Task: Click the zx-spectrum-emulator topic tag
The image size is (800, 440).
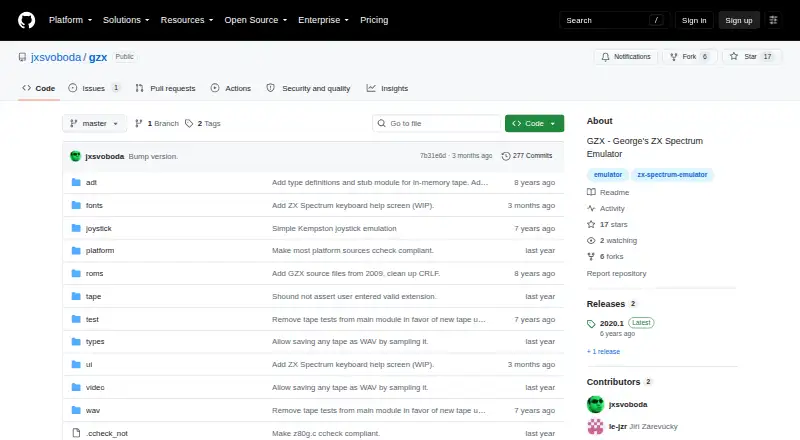Action: pyautogui.click(x=672, y=175)
